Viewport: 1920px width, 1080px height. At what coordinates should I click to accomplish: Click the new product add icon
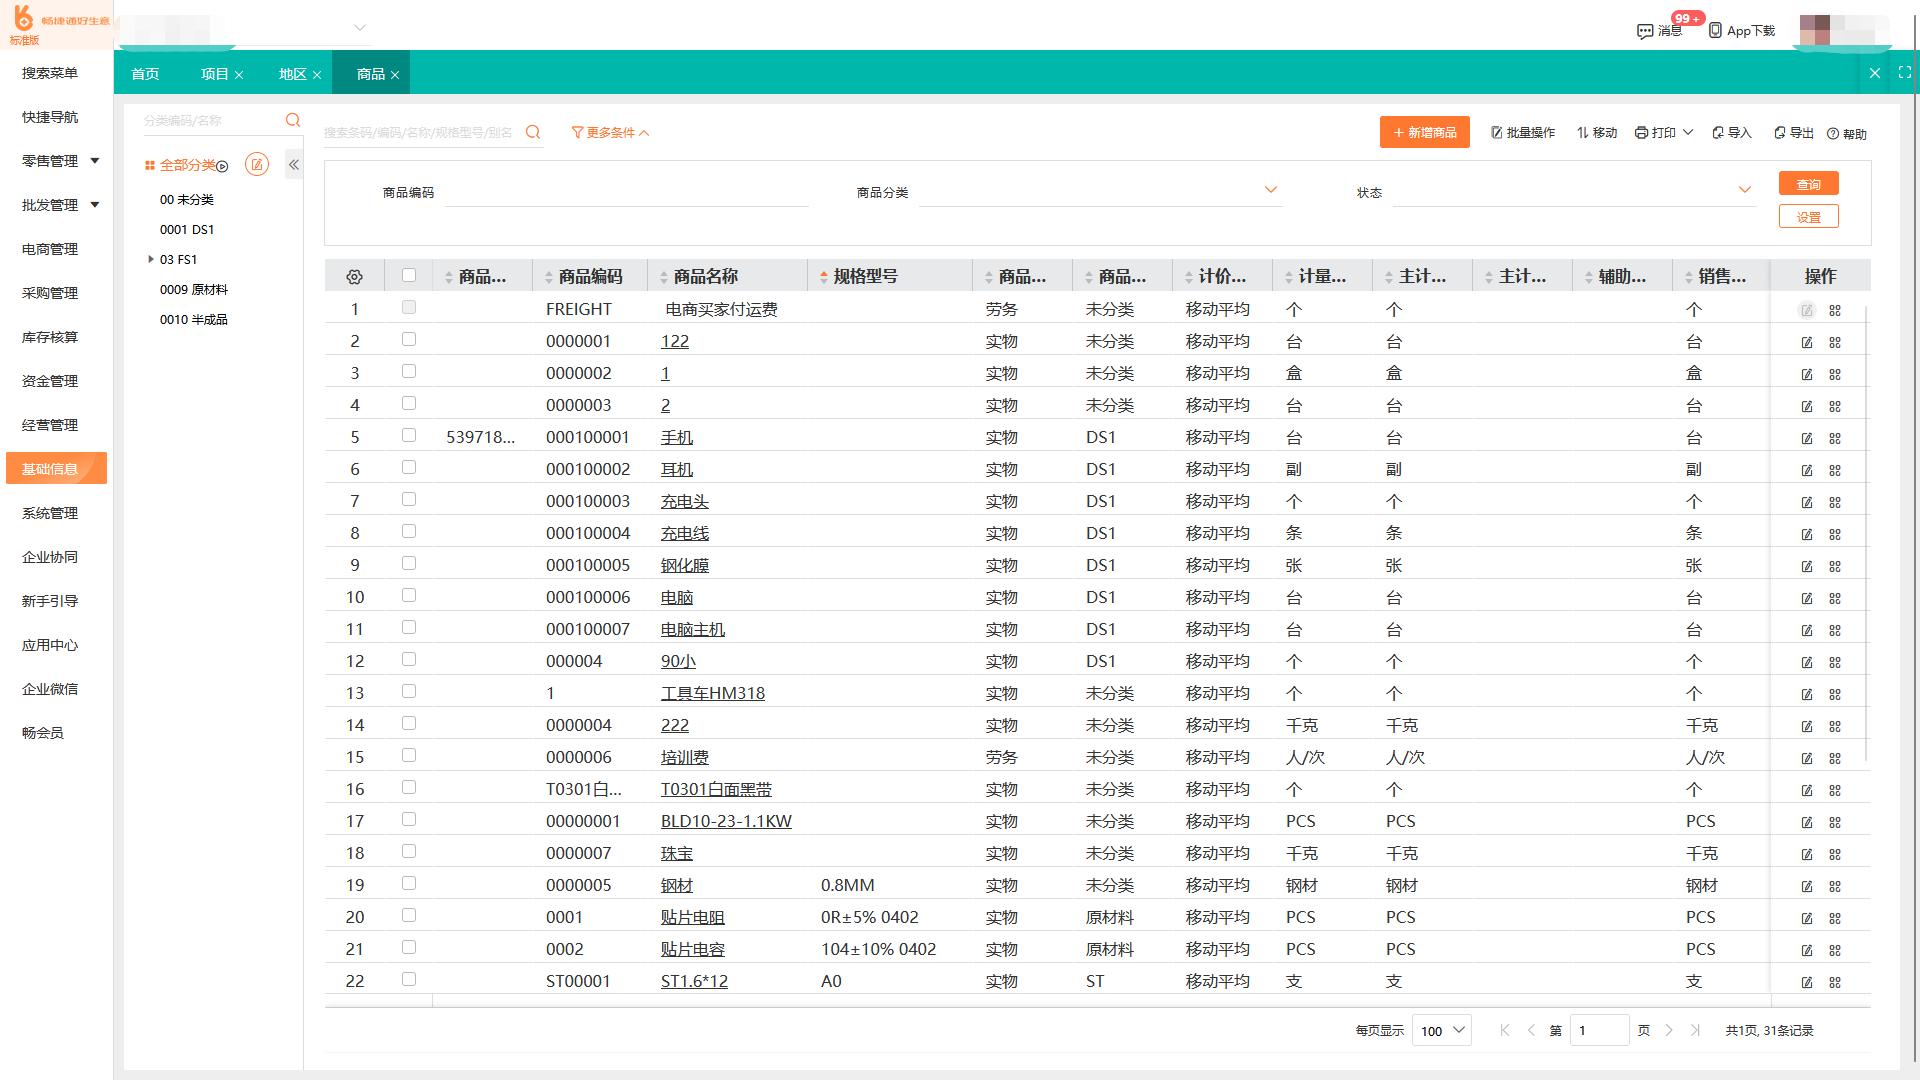click(1423, 131)
